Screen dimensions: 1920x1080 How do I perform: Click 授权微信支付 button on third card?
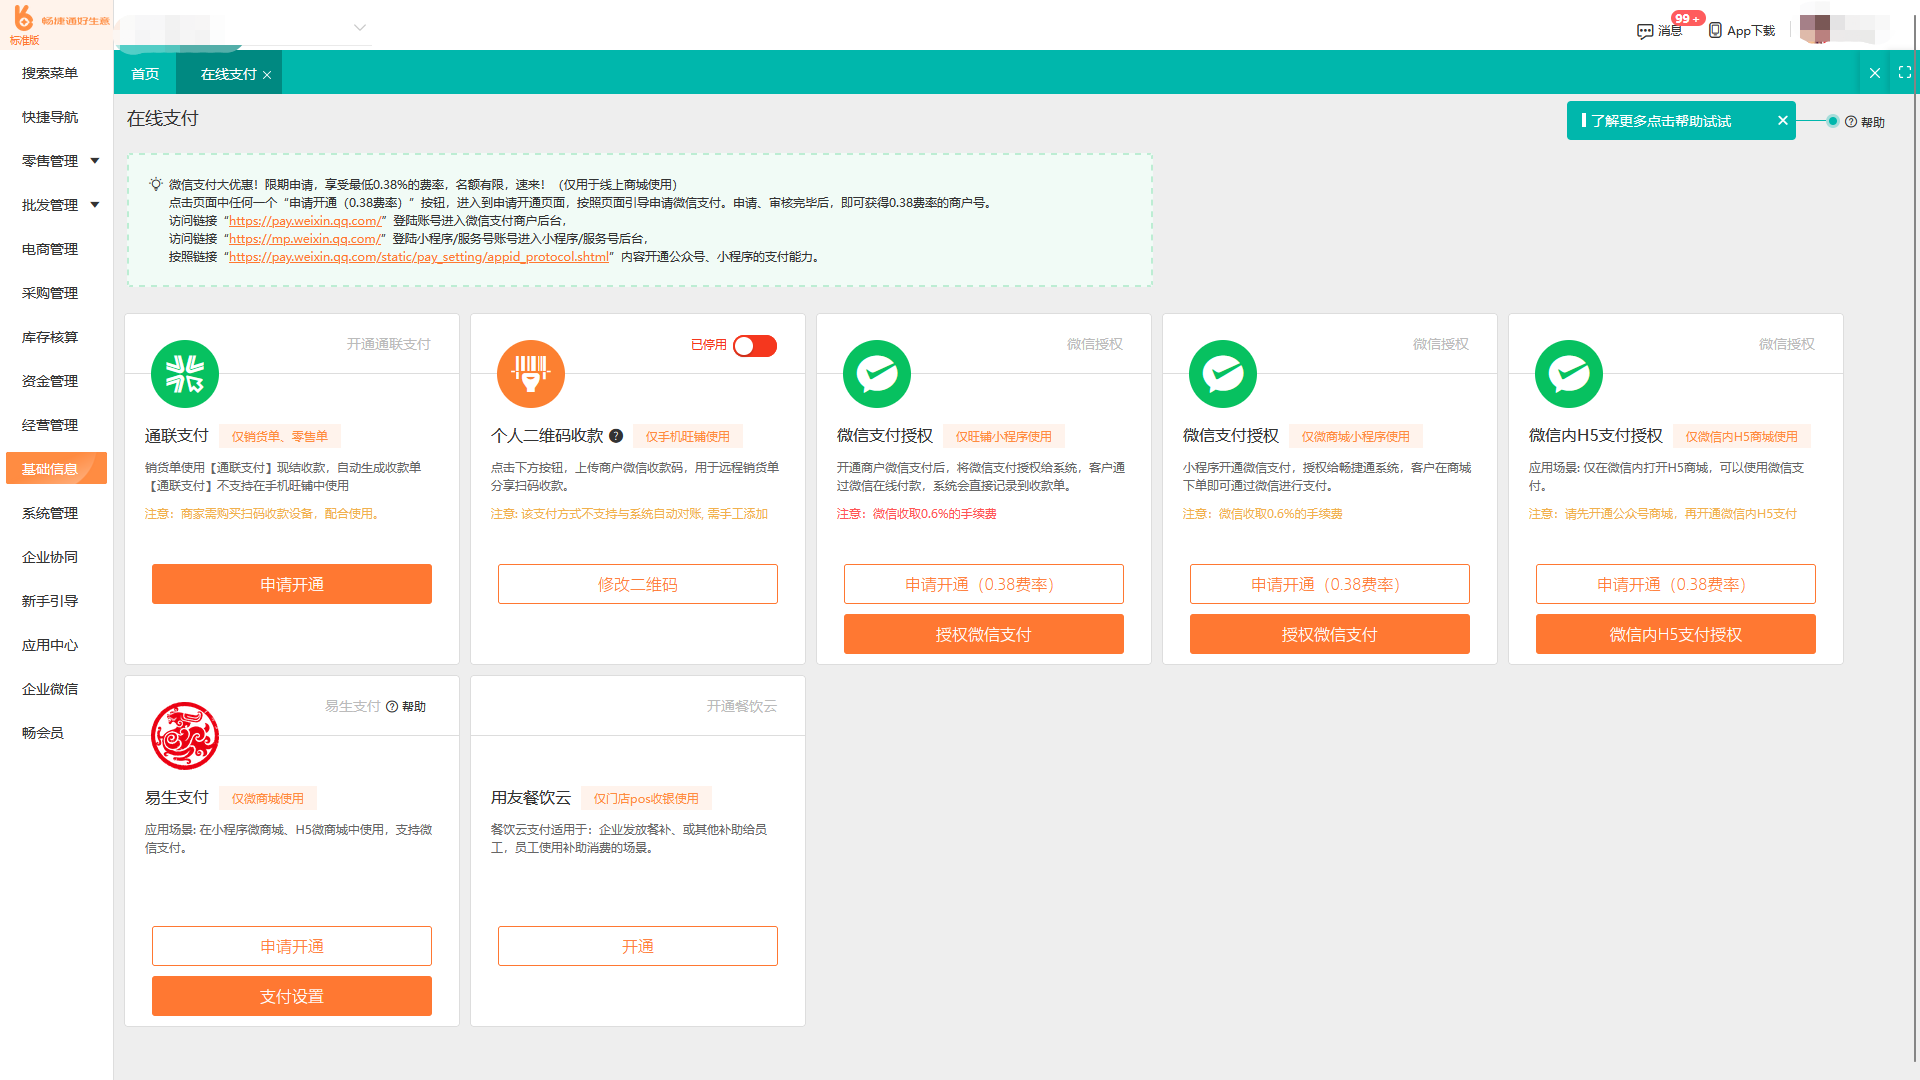coord(982,636)
